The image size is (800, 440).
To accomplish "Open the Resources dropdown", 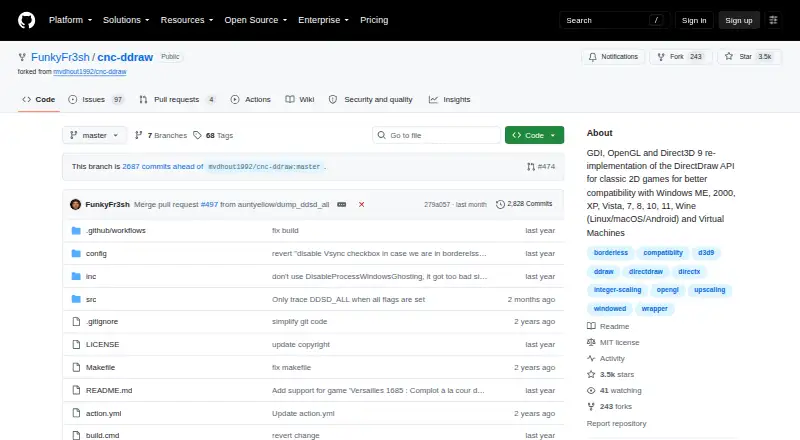I will point(187,20).
